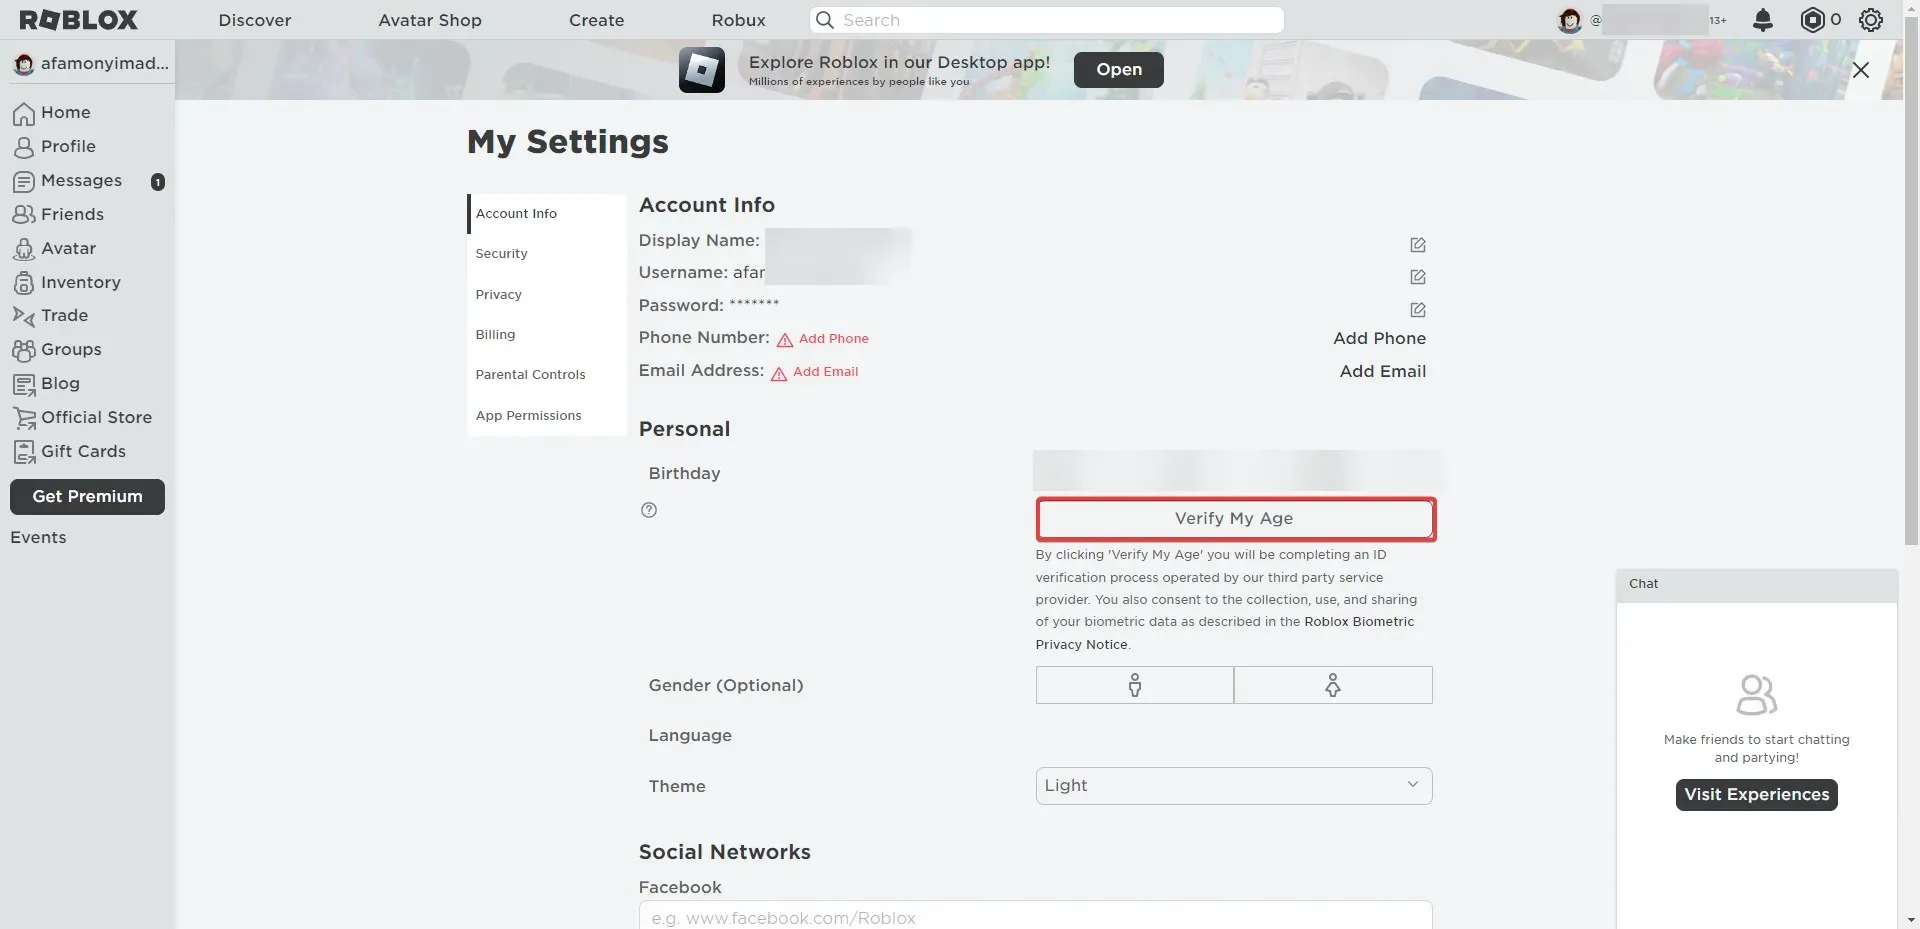Click the unread messages count badge
Image resolution: width=1920 pixels, height=929 pixels.
(x=157, y=182)
